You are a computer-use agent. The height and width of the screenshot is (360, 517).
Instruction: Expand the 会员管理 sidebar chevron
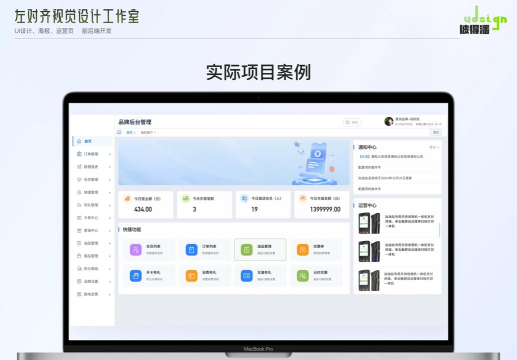(109, 180)
